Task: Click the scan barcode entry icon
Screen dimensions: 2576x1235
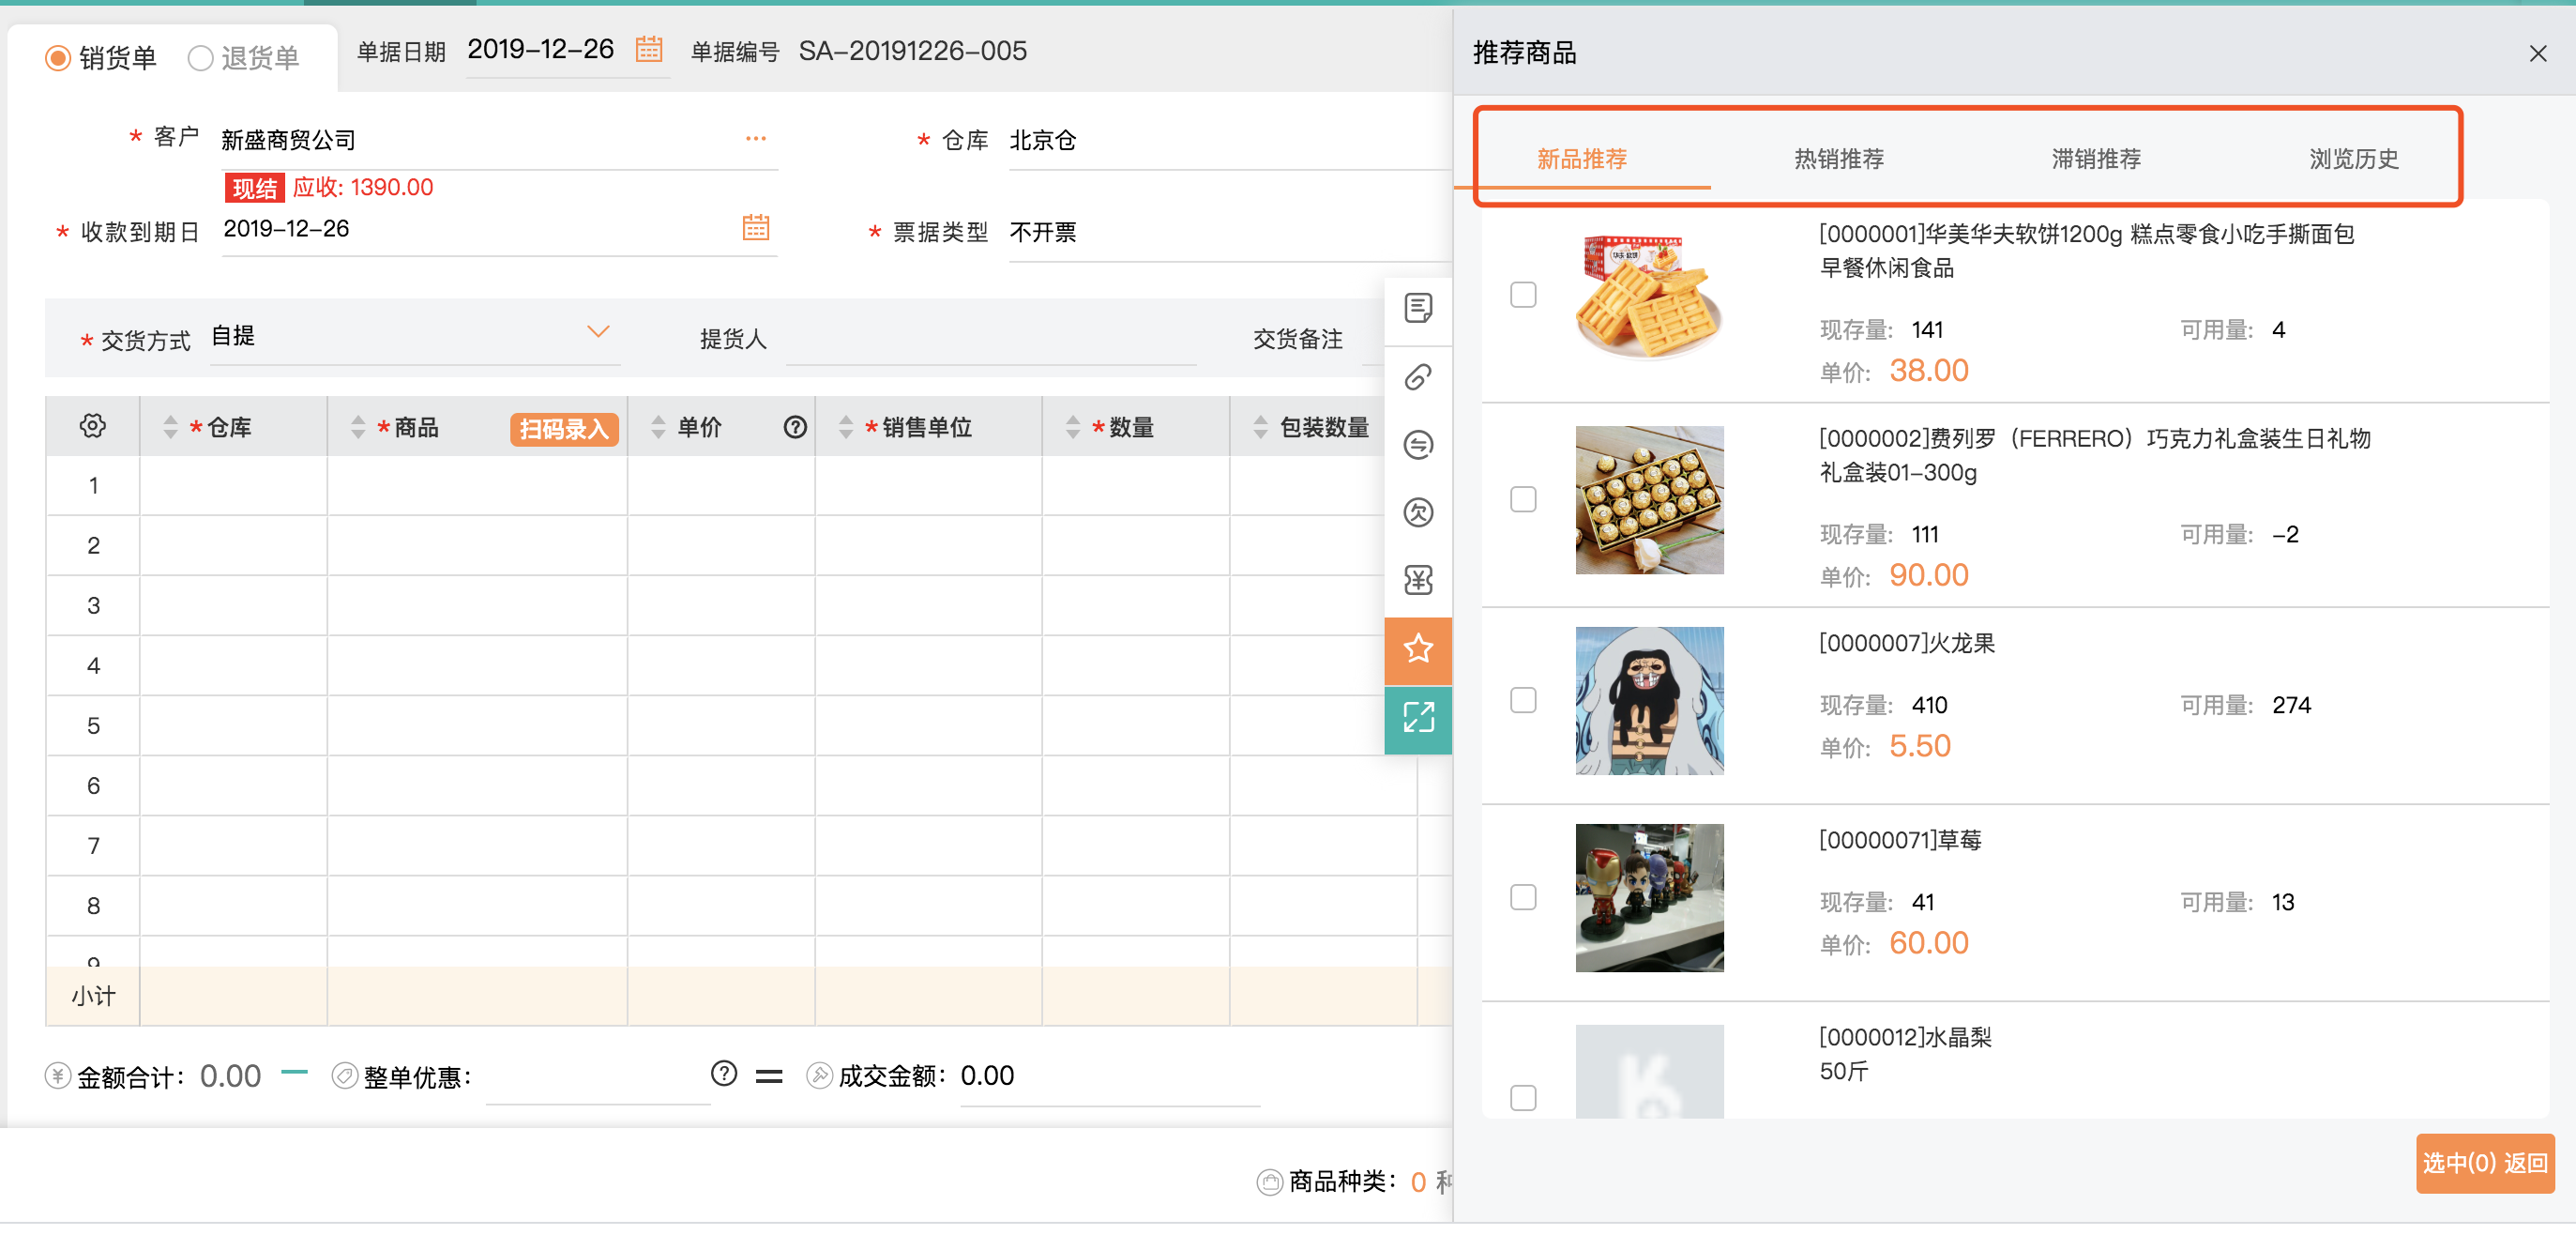Action: 564,429
